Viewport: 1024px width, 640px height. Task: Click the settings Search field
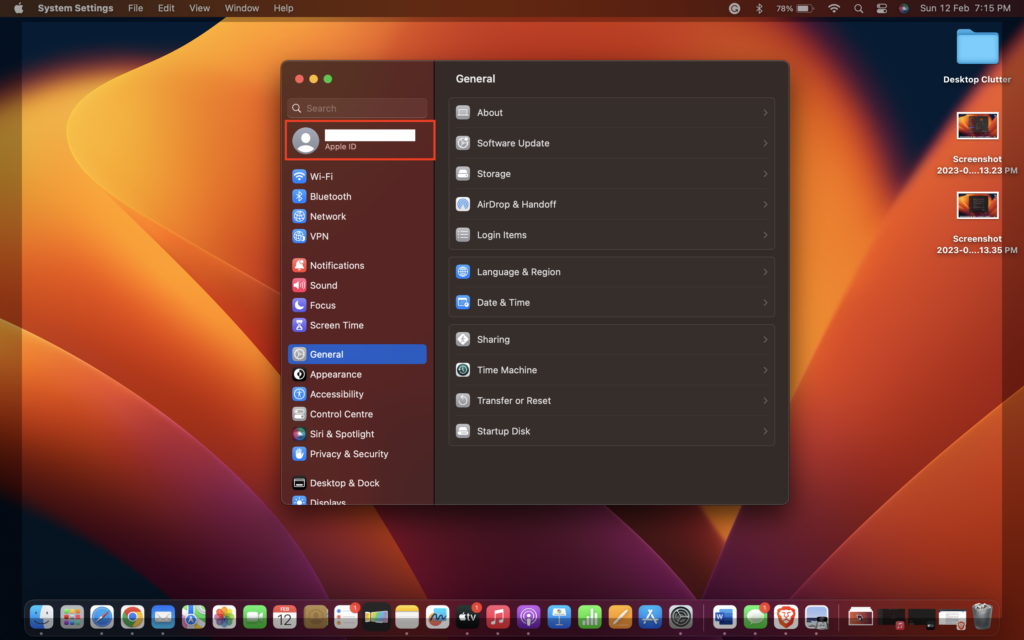pyautogui.click(x=357, y=108)
